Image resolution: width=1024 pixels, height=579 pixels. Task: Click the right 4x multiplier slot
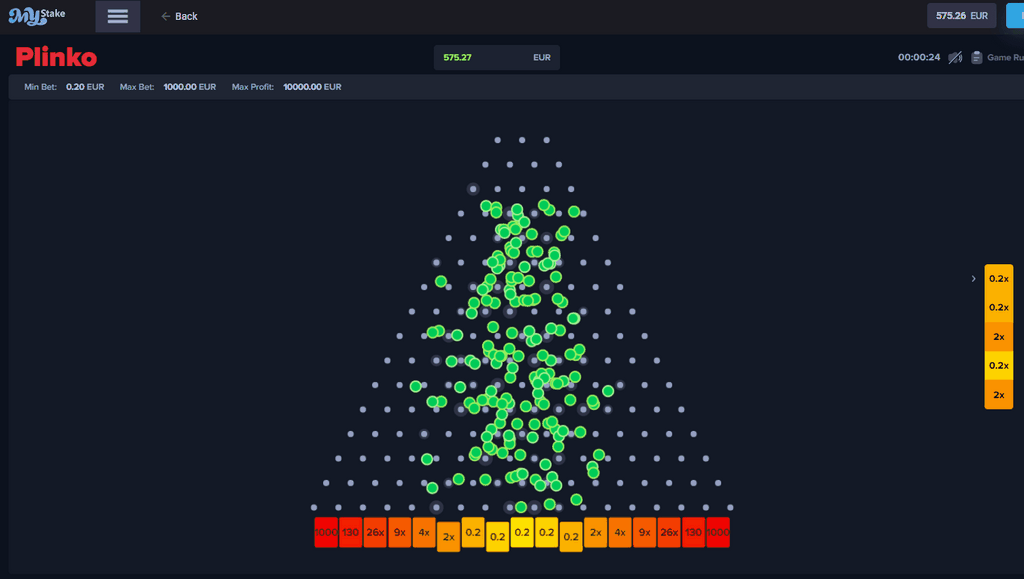[620, 532]
